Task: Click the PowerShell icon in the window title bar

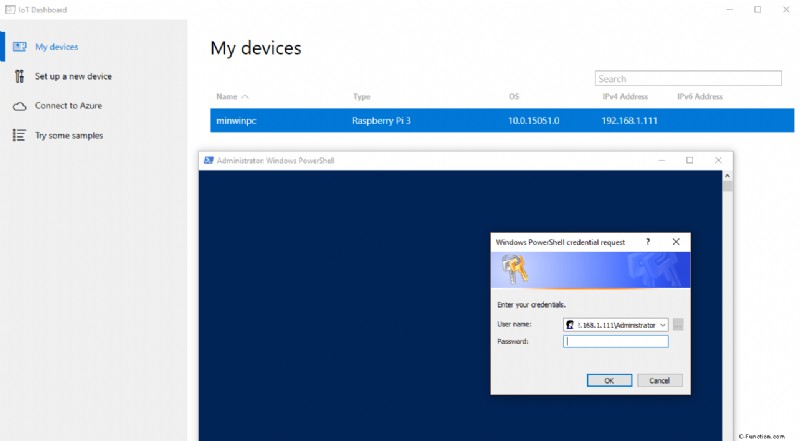Action: pos(208,160)
